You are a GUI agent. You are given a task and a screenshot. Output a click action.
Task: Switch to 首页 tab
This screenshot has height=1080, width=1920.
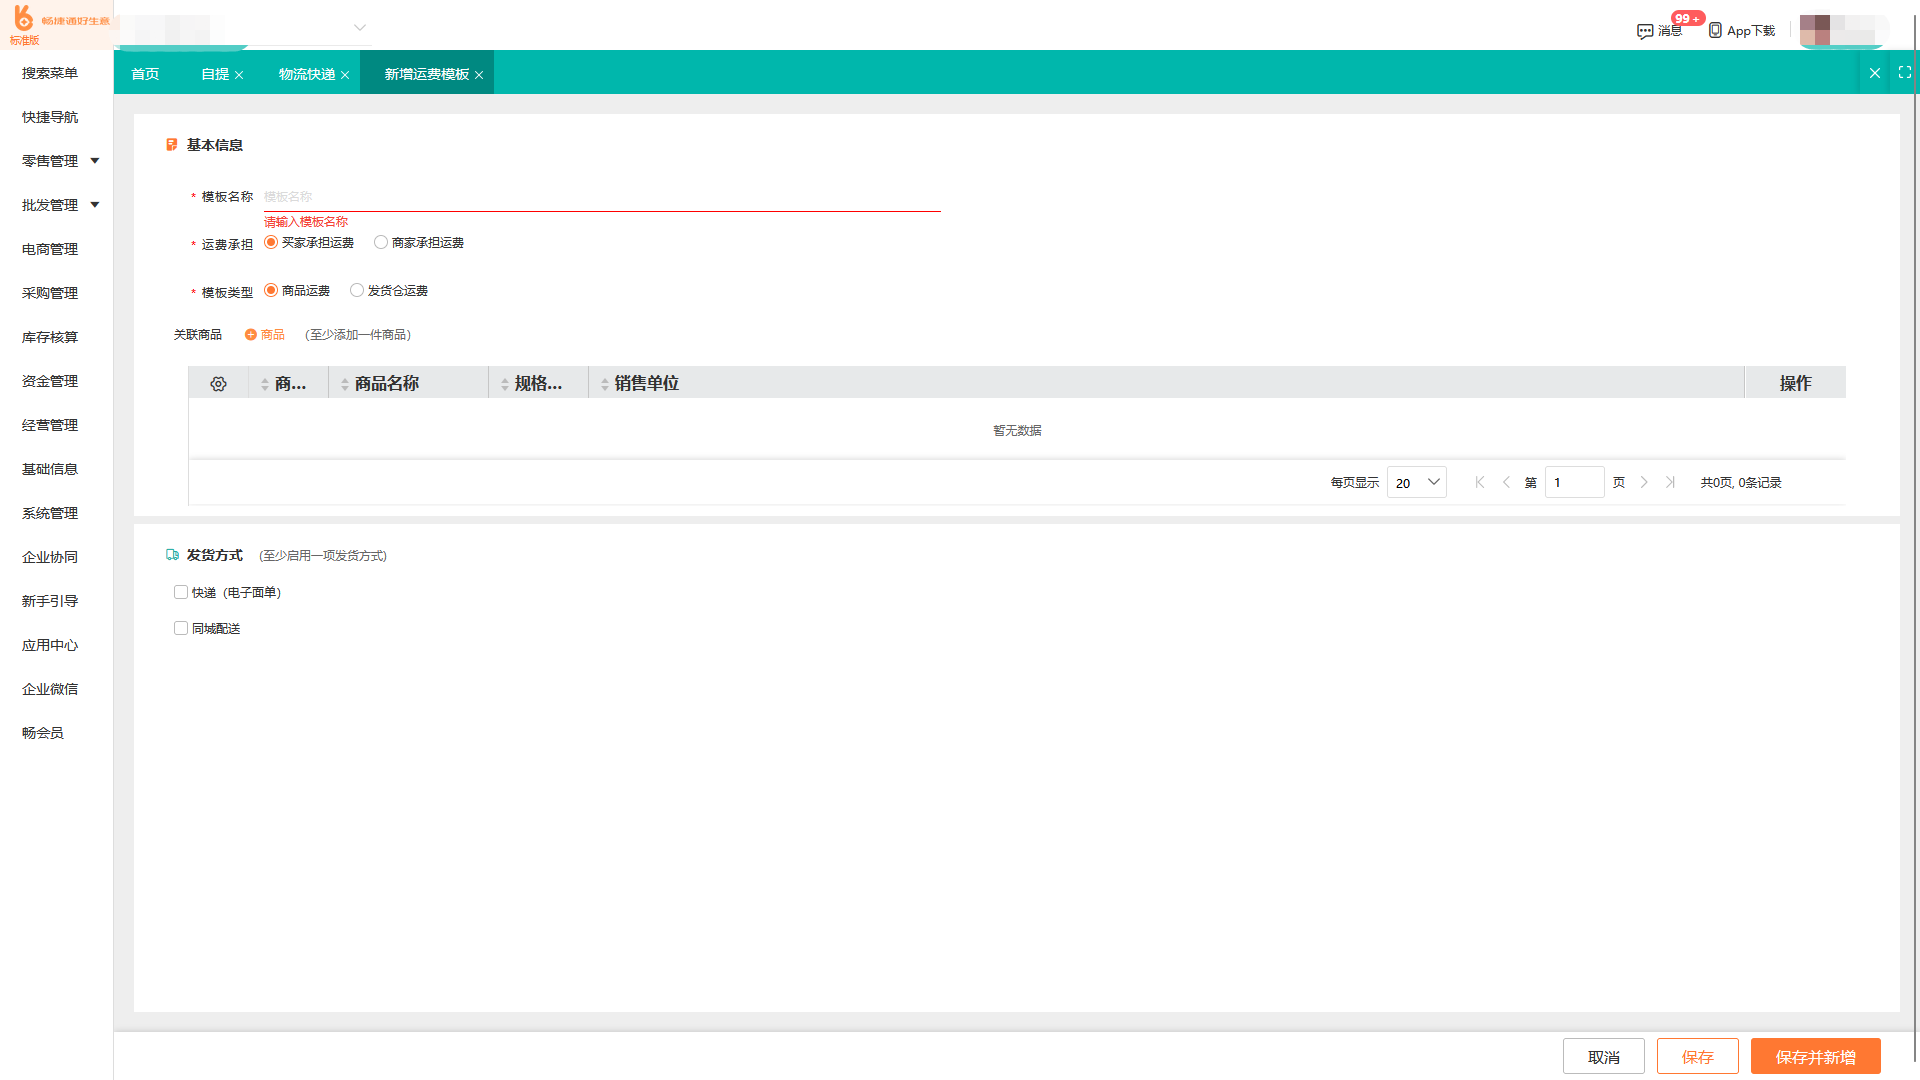click(144, 73)
